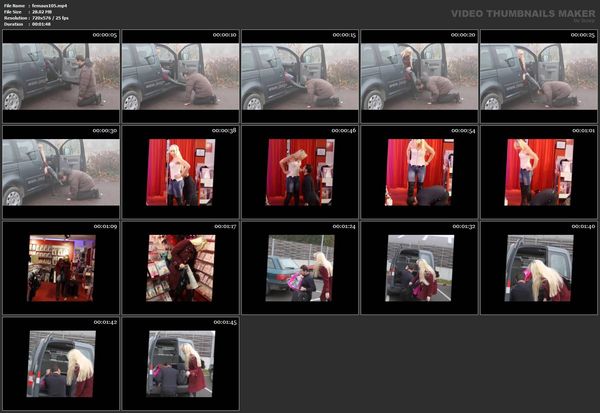Click the 00:01:24 frame thumbnail
This screenshot has width=600, height=413.
[x=299, y=268]
